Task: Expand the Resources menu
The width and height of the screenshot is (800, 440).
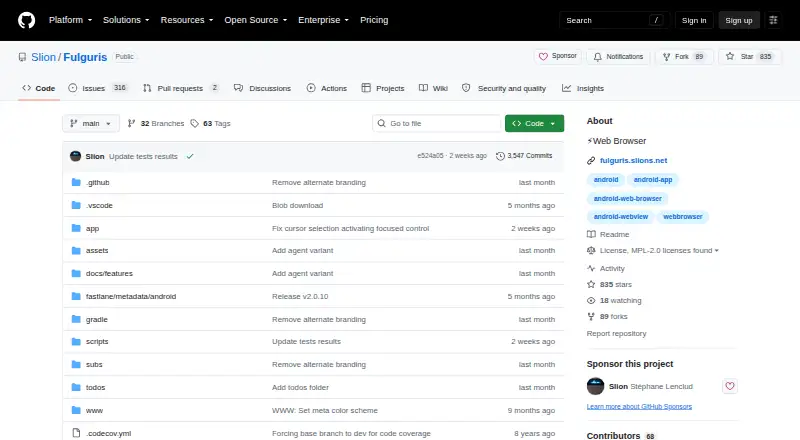Action: pyautogui.click(x=187, y=20)
